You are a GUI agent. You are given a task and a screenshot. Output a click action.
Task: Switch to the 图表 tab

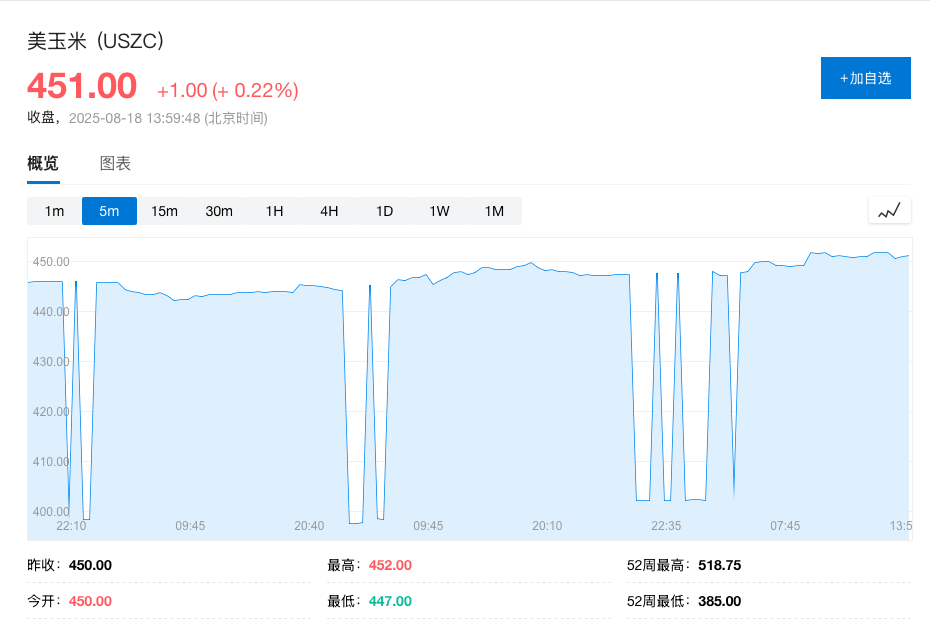click(x=117, y=163)
